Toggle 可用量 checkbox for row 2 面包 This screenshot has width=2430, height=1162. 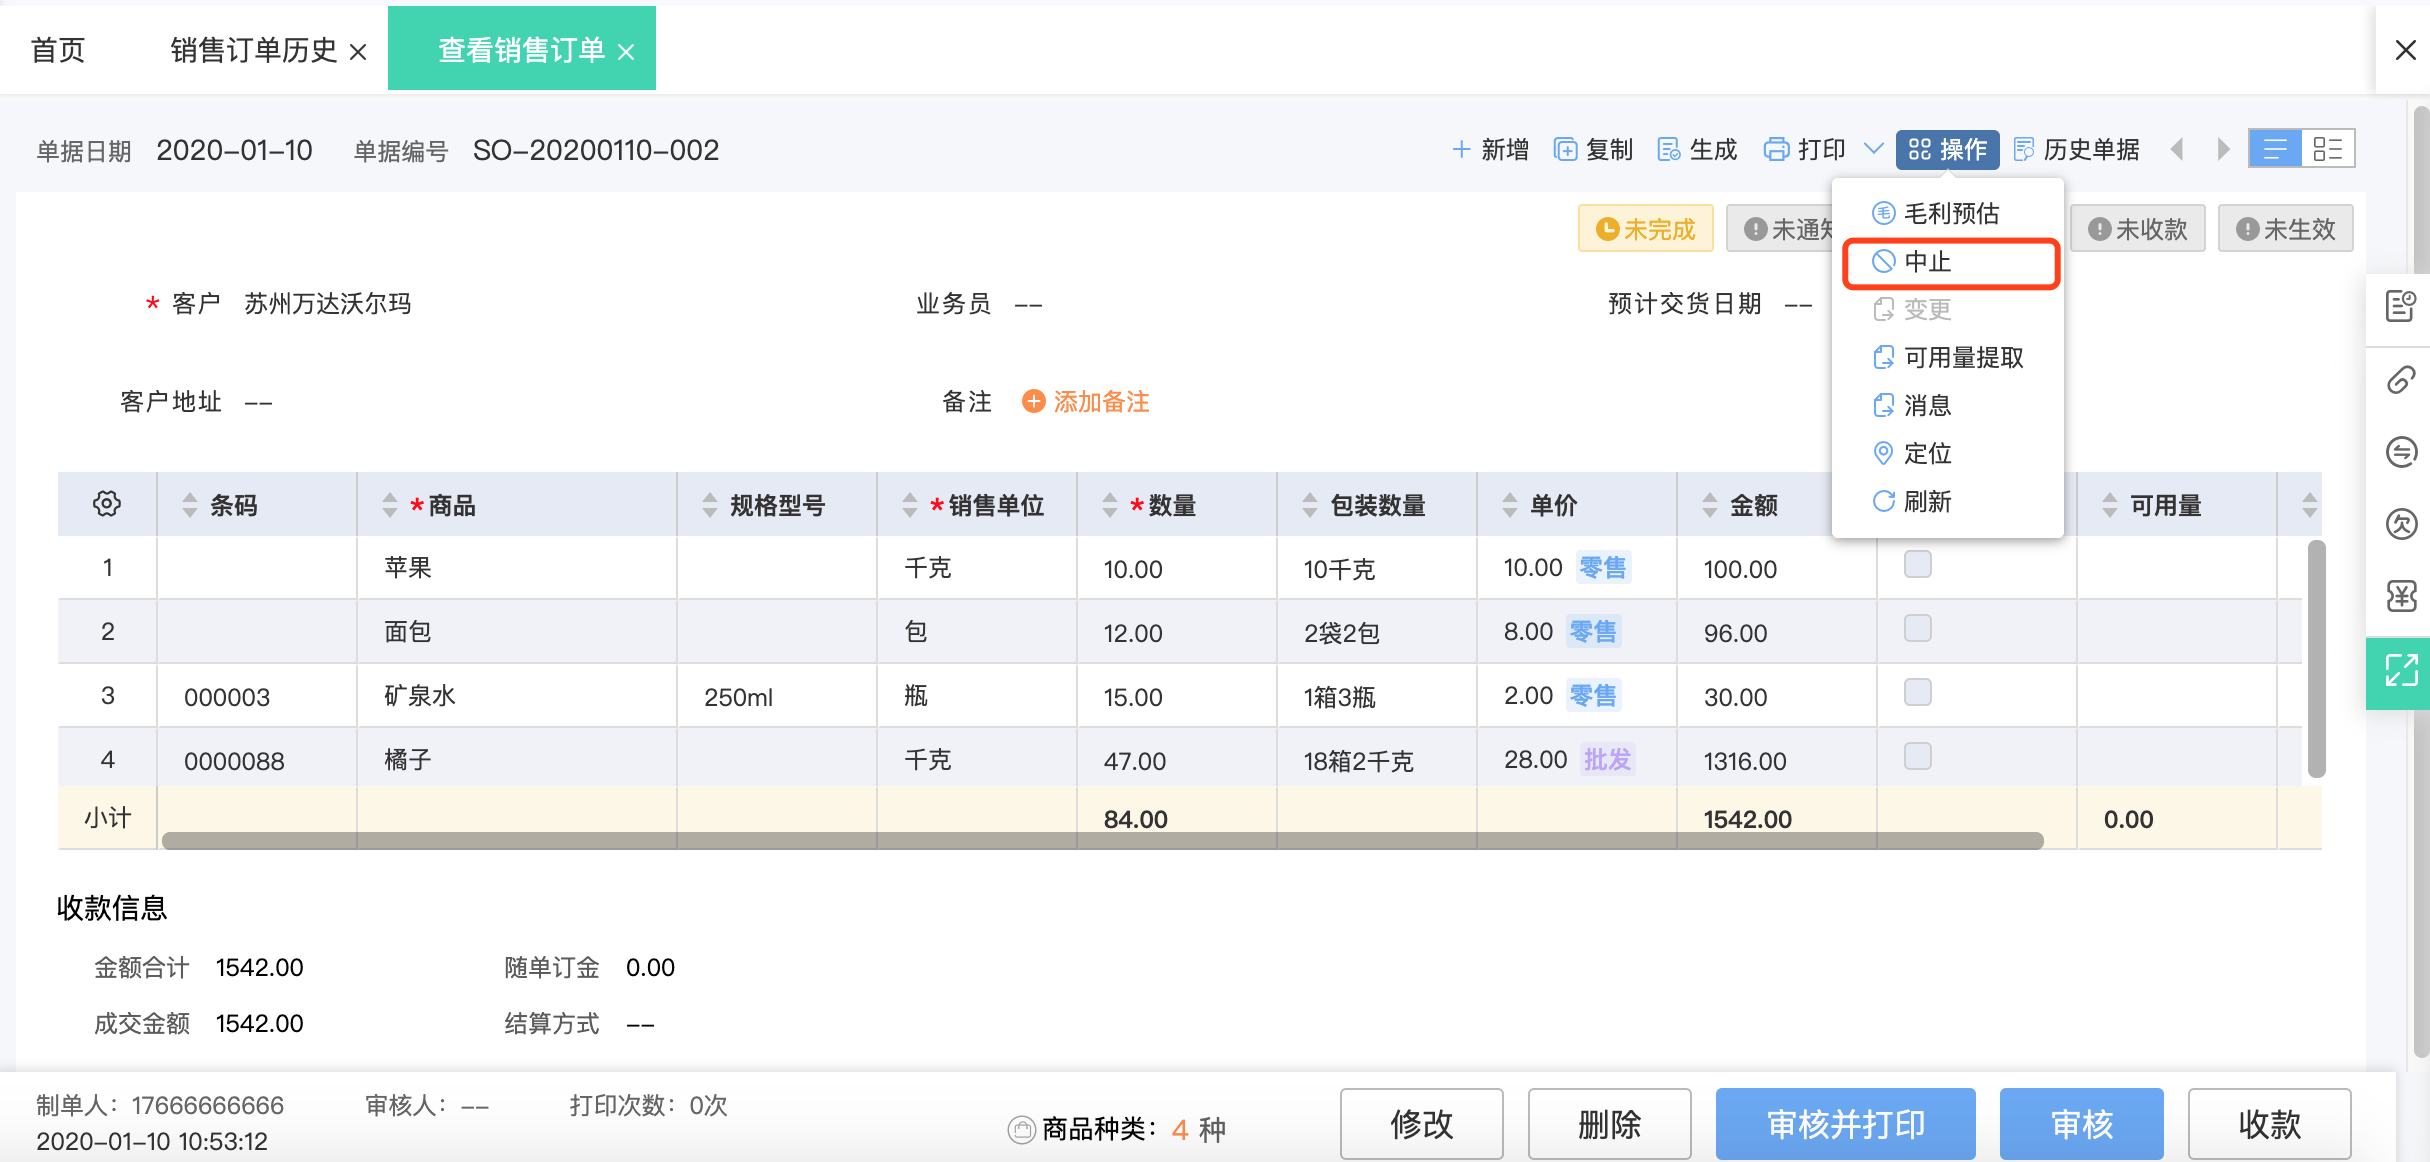coord(1919,631)
